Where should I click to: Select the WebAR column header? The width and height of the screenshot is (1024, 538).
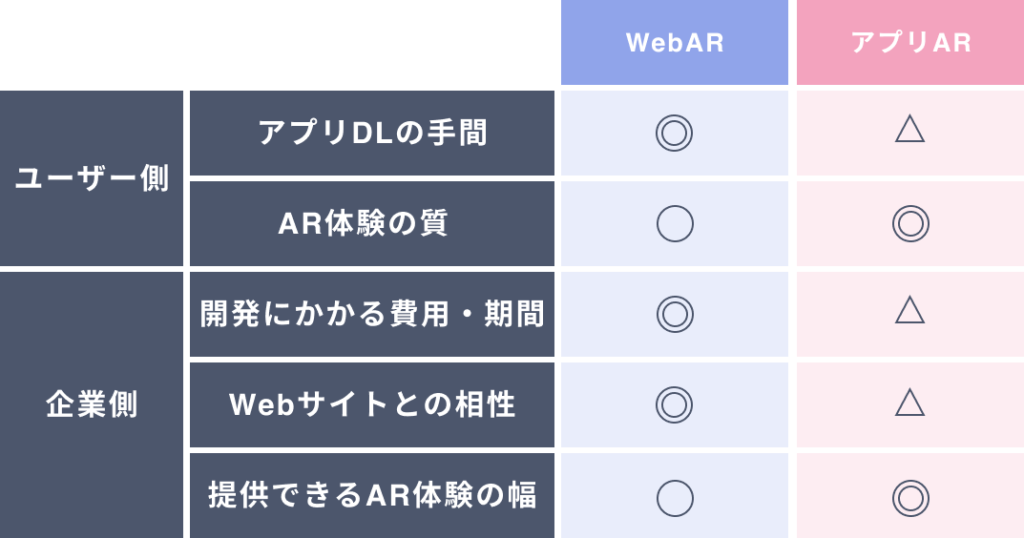pos(675,44)
